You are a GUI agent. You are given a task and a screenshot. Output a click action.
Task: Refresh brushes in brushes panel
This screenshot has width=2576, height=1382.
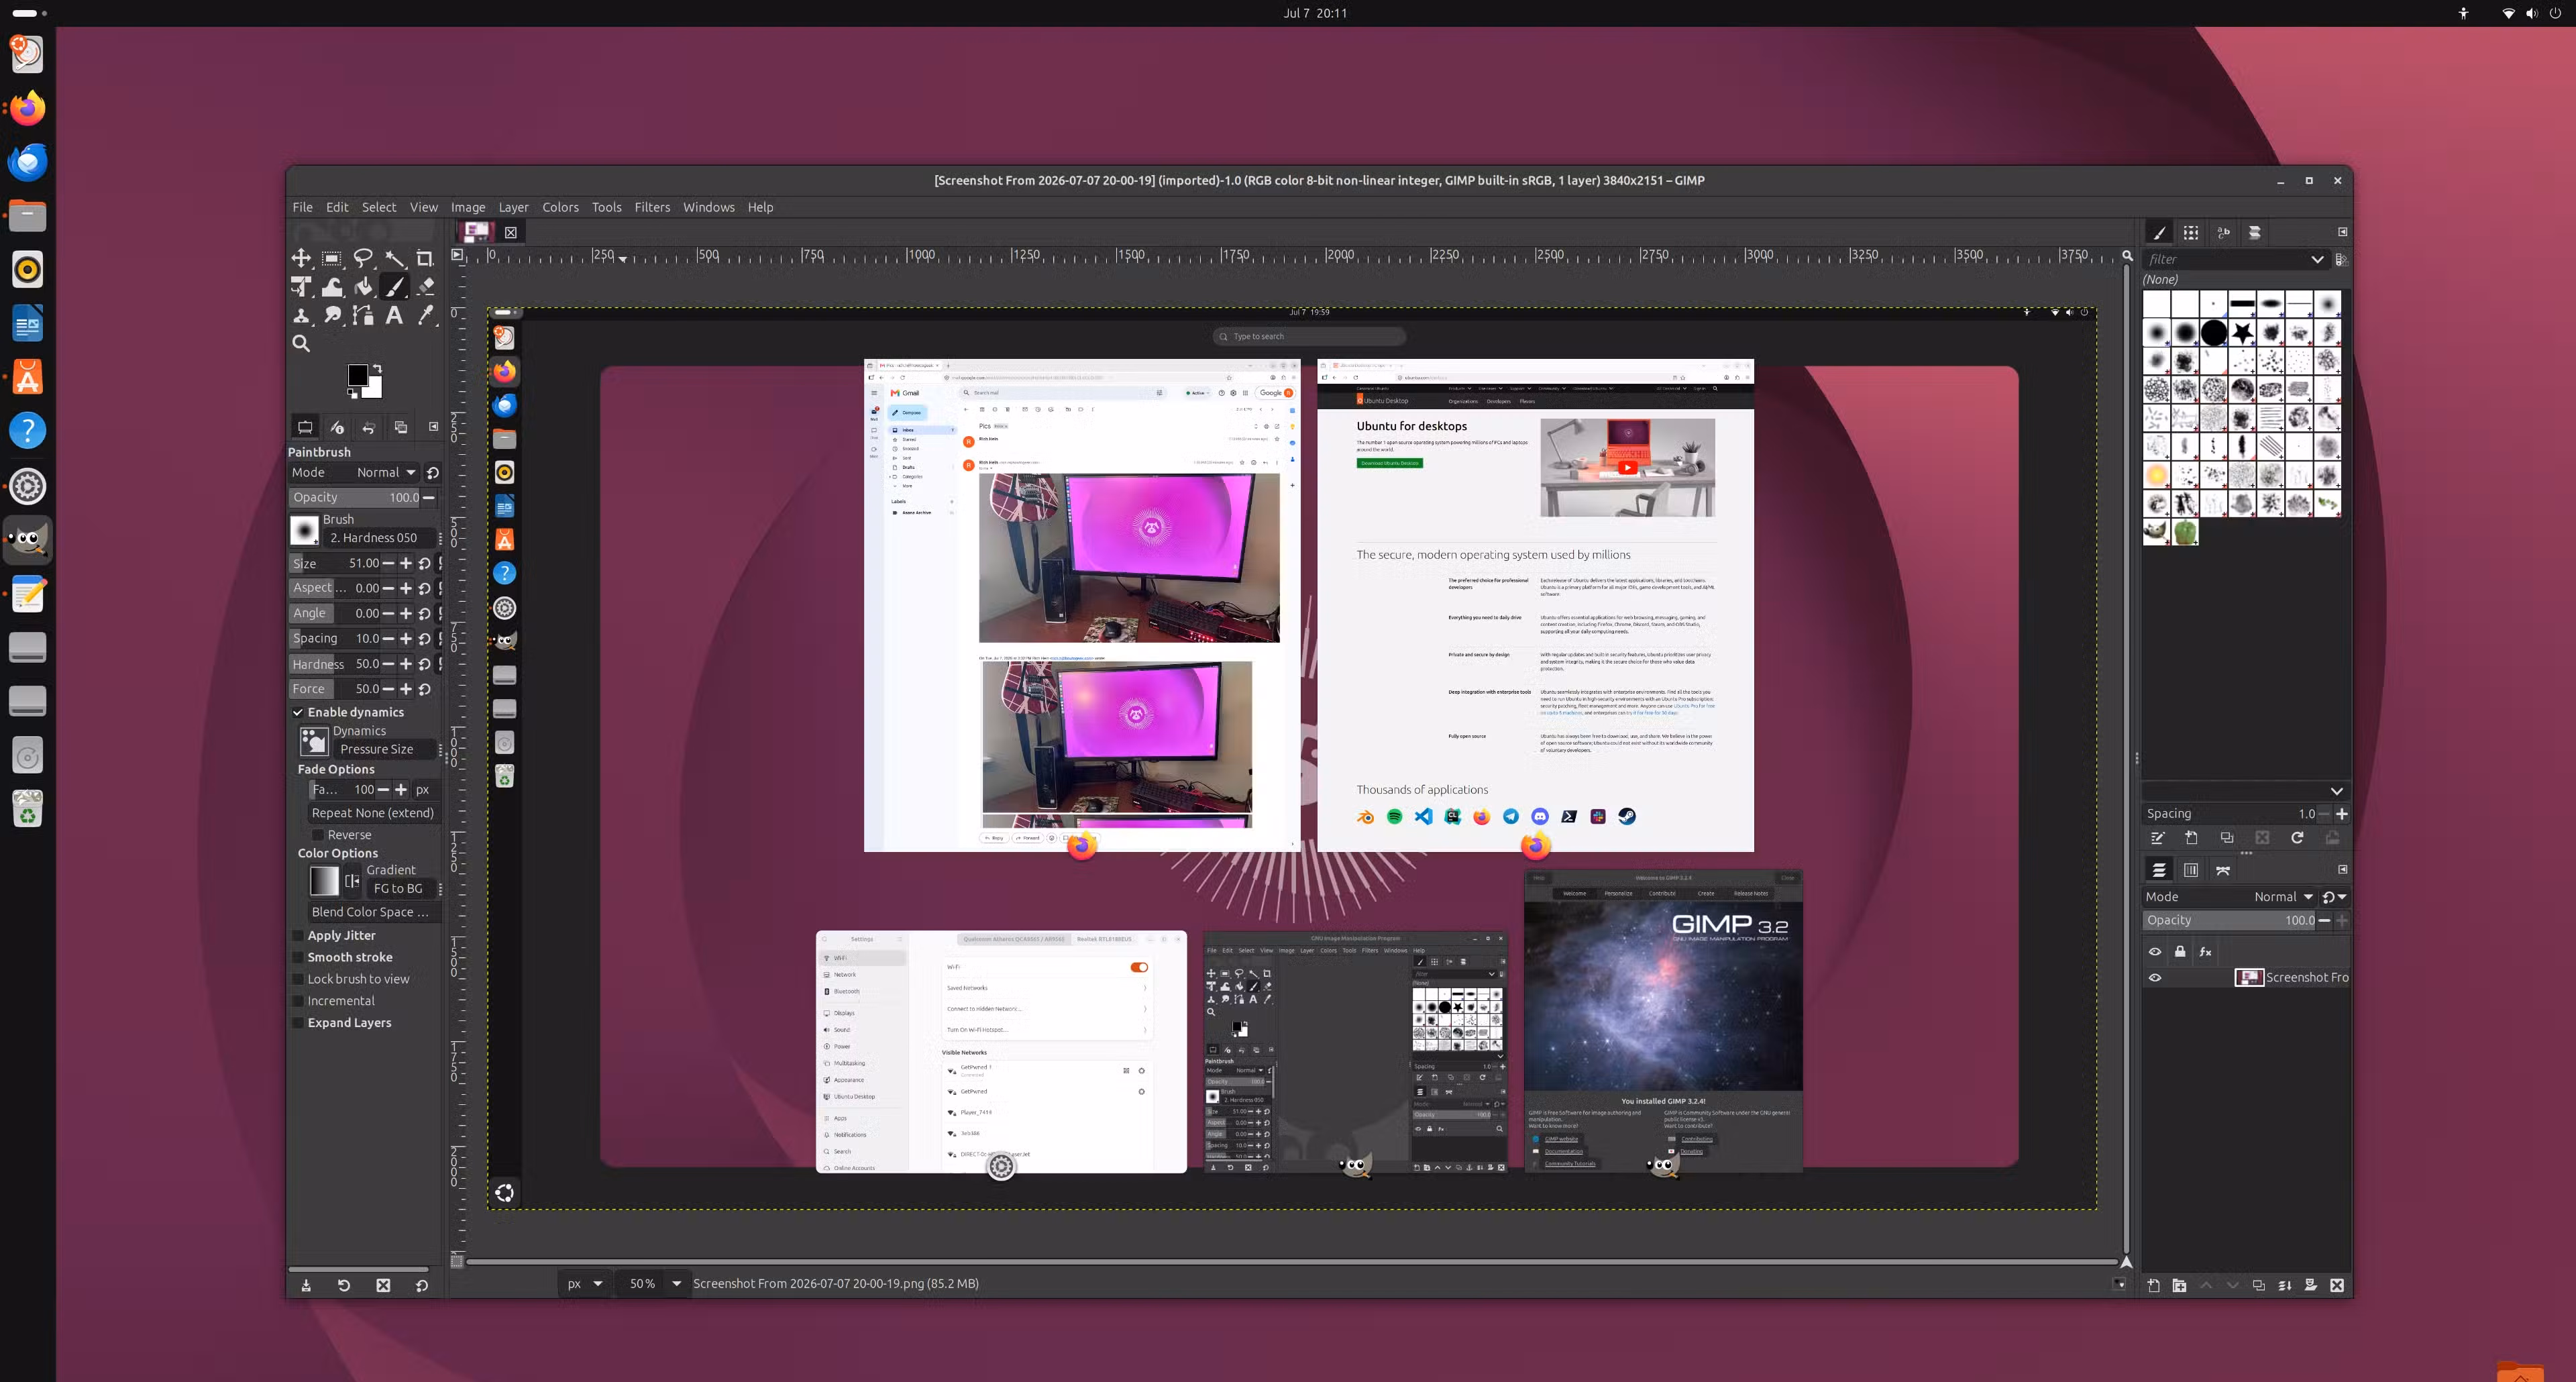(x=2297, y=838)
